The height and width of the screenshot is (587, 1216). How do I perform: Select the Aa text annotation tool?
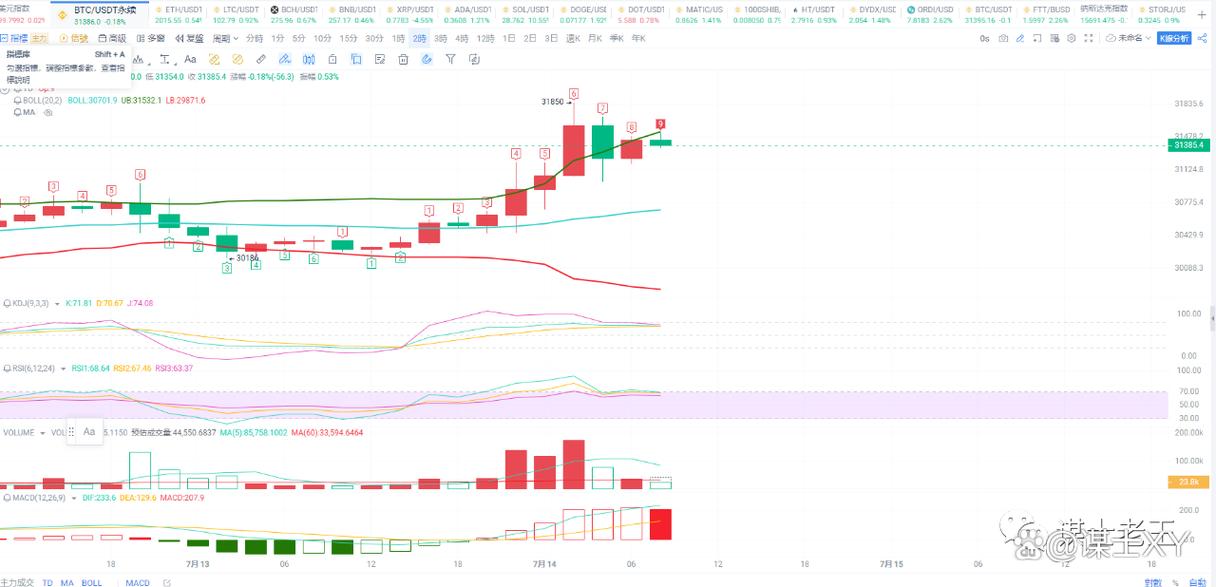[190, 59]
